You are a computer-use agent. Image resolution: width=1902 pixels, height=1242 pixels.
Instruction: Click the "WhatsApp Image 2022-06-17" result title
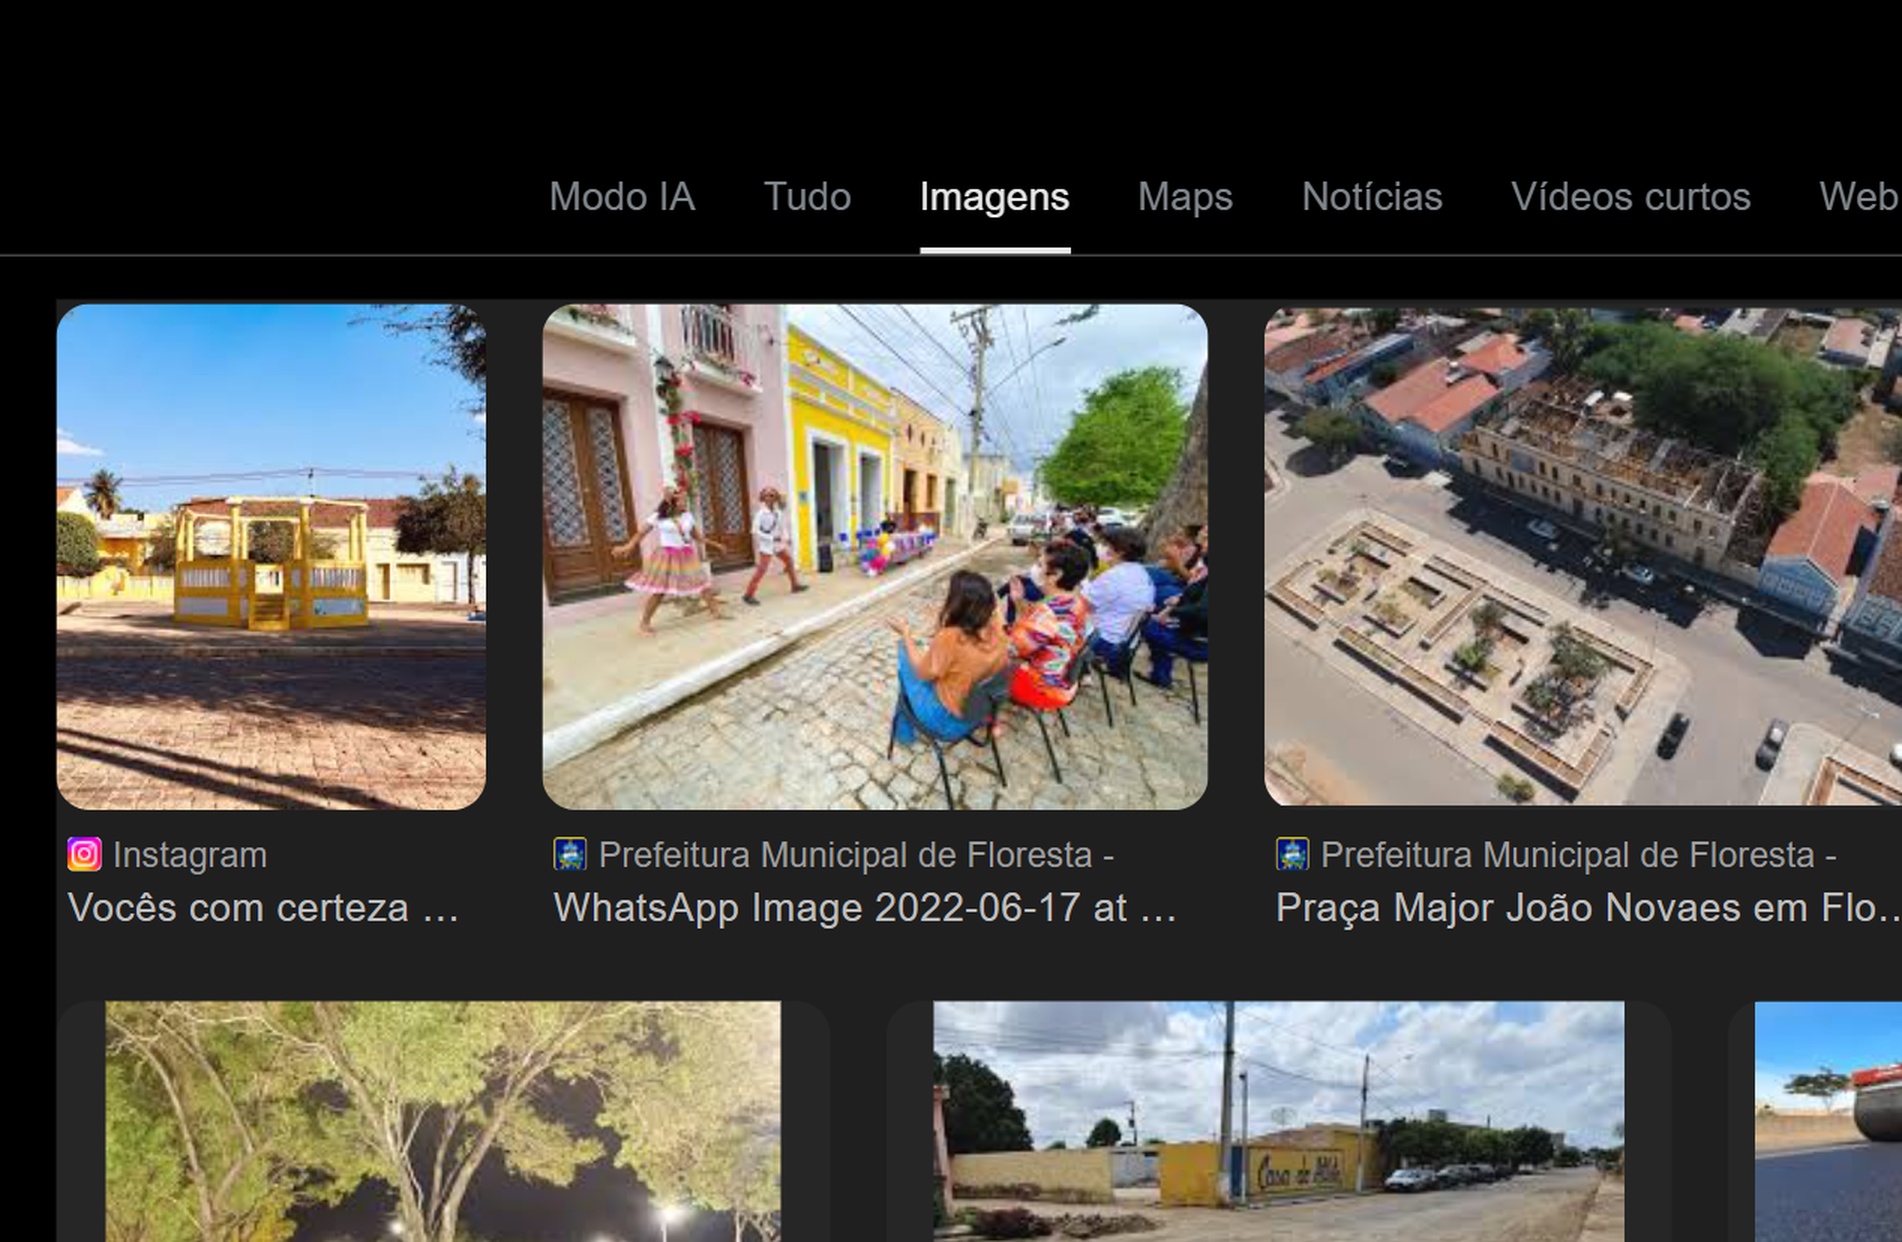click(864, 908)
